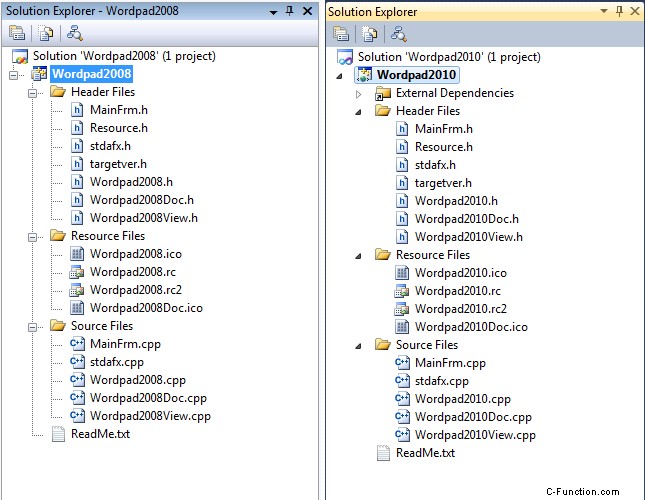The height and width of the screenshot is (500, 645).
Task: Select the Wordpad2010Doc.h header file
Action: click(466, 219)
